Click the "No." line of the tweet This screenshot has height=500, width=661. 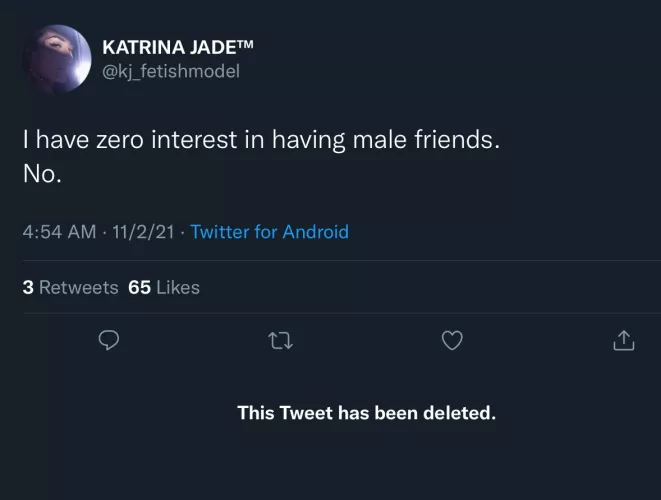(42, 173)
